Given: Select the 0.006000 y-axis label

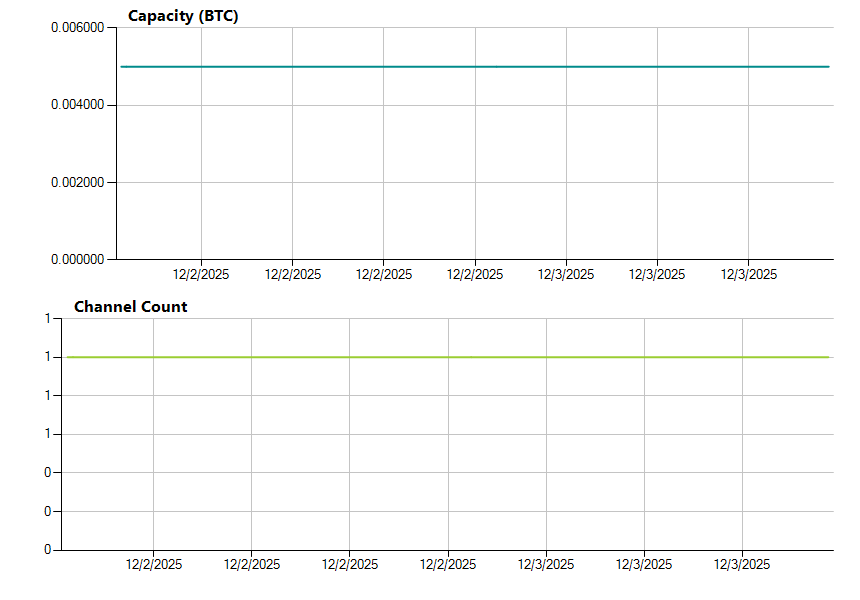Looking at the screenshot, I should pyautogui.click(x=77, y=28).
